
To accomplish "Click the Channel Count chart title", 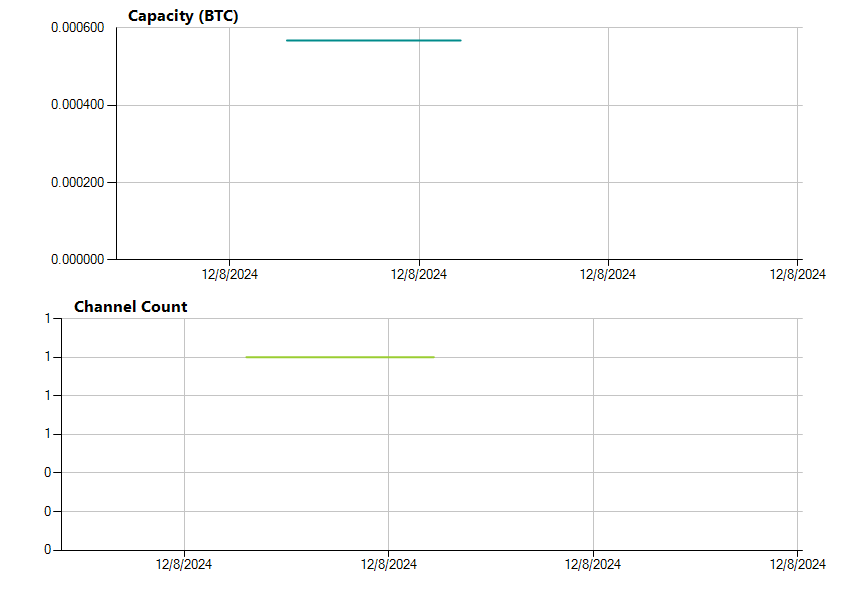I will tap(130, 307).
